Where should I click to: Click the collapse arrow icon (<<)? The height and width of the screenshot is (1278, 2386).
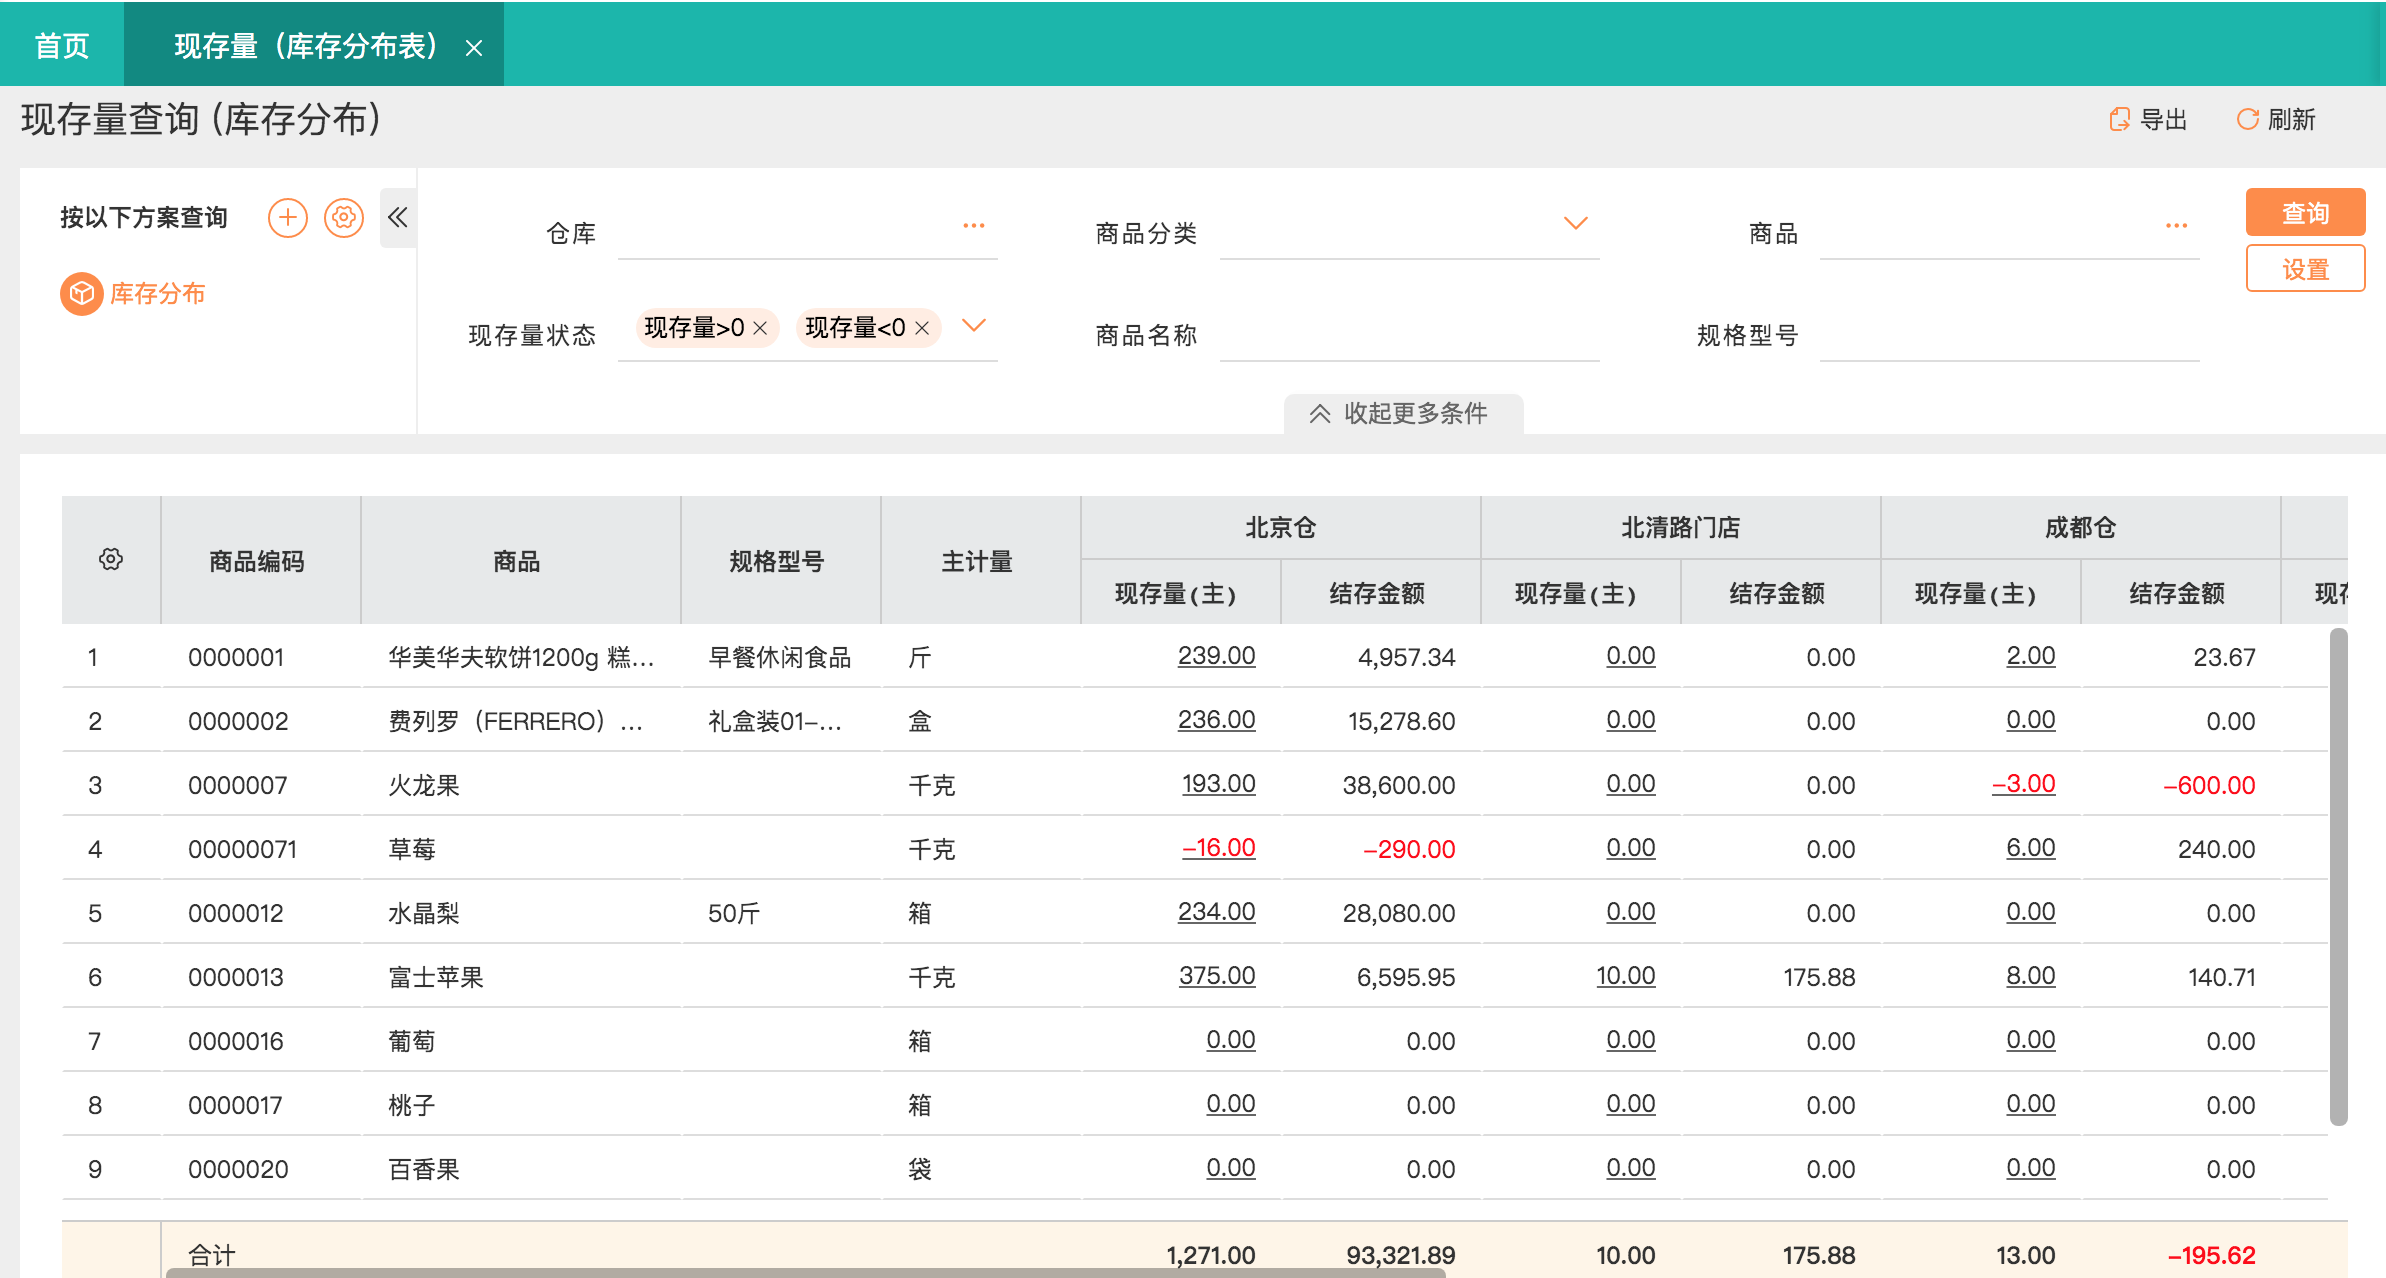(x=398, y=218)
